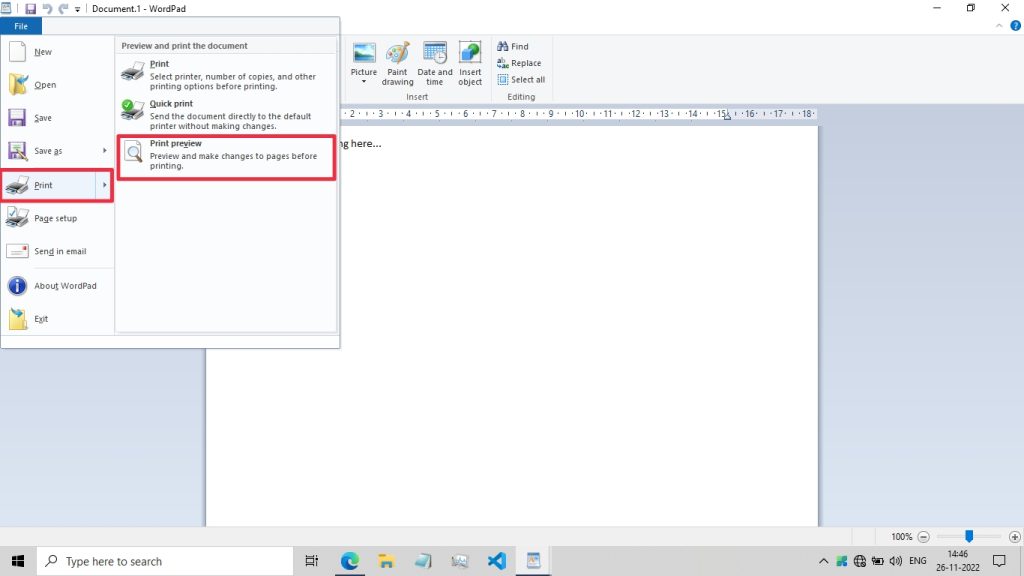Click the volume icon in system tray
The width and height of the screenshot is (1024, 576).
point(895,561)
